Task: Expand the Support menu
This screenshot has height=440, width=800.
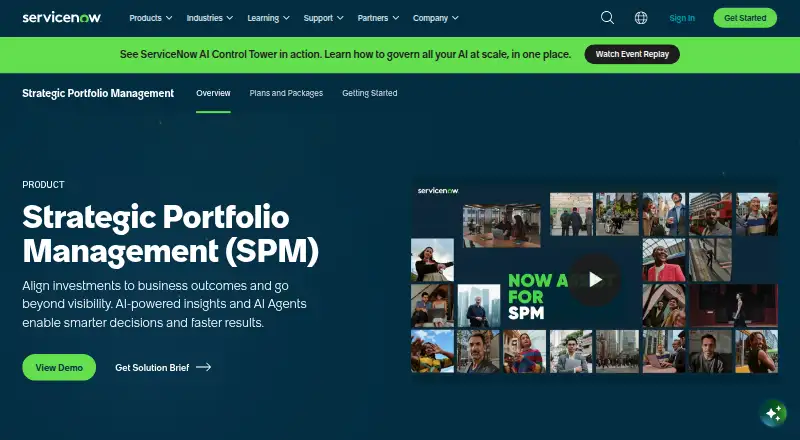Action: pyautogui.click(x=323, y=18)
